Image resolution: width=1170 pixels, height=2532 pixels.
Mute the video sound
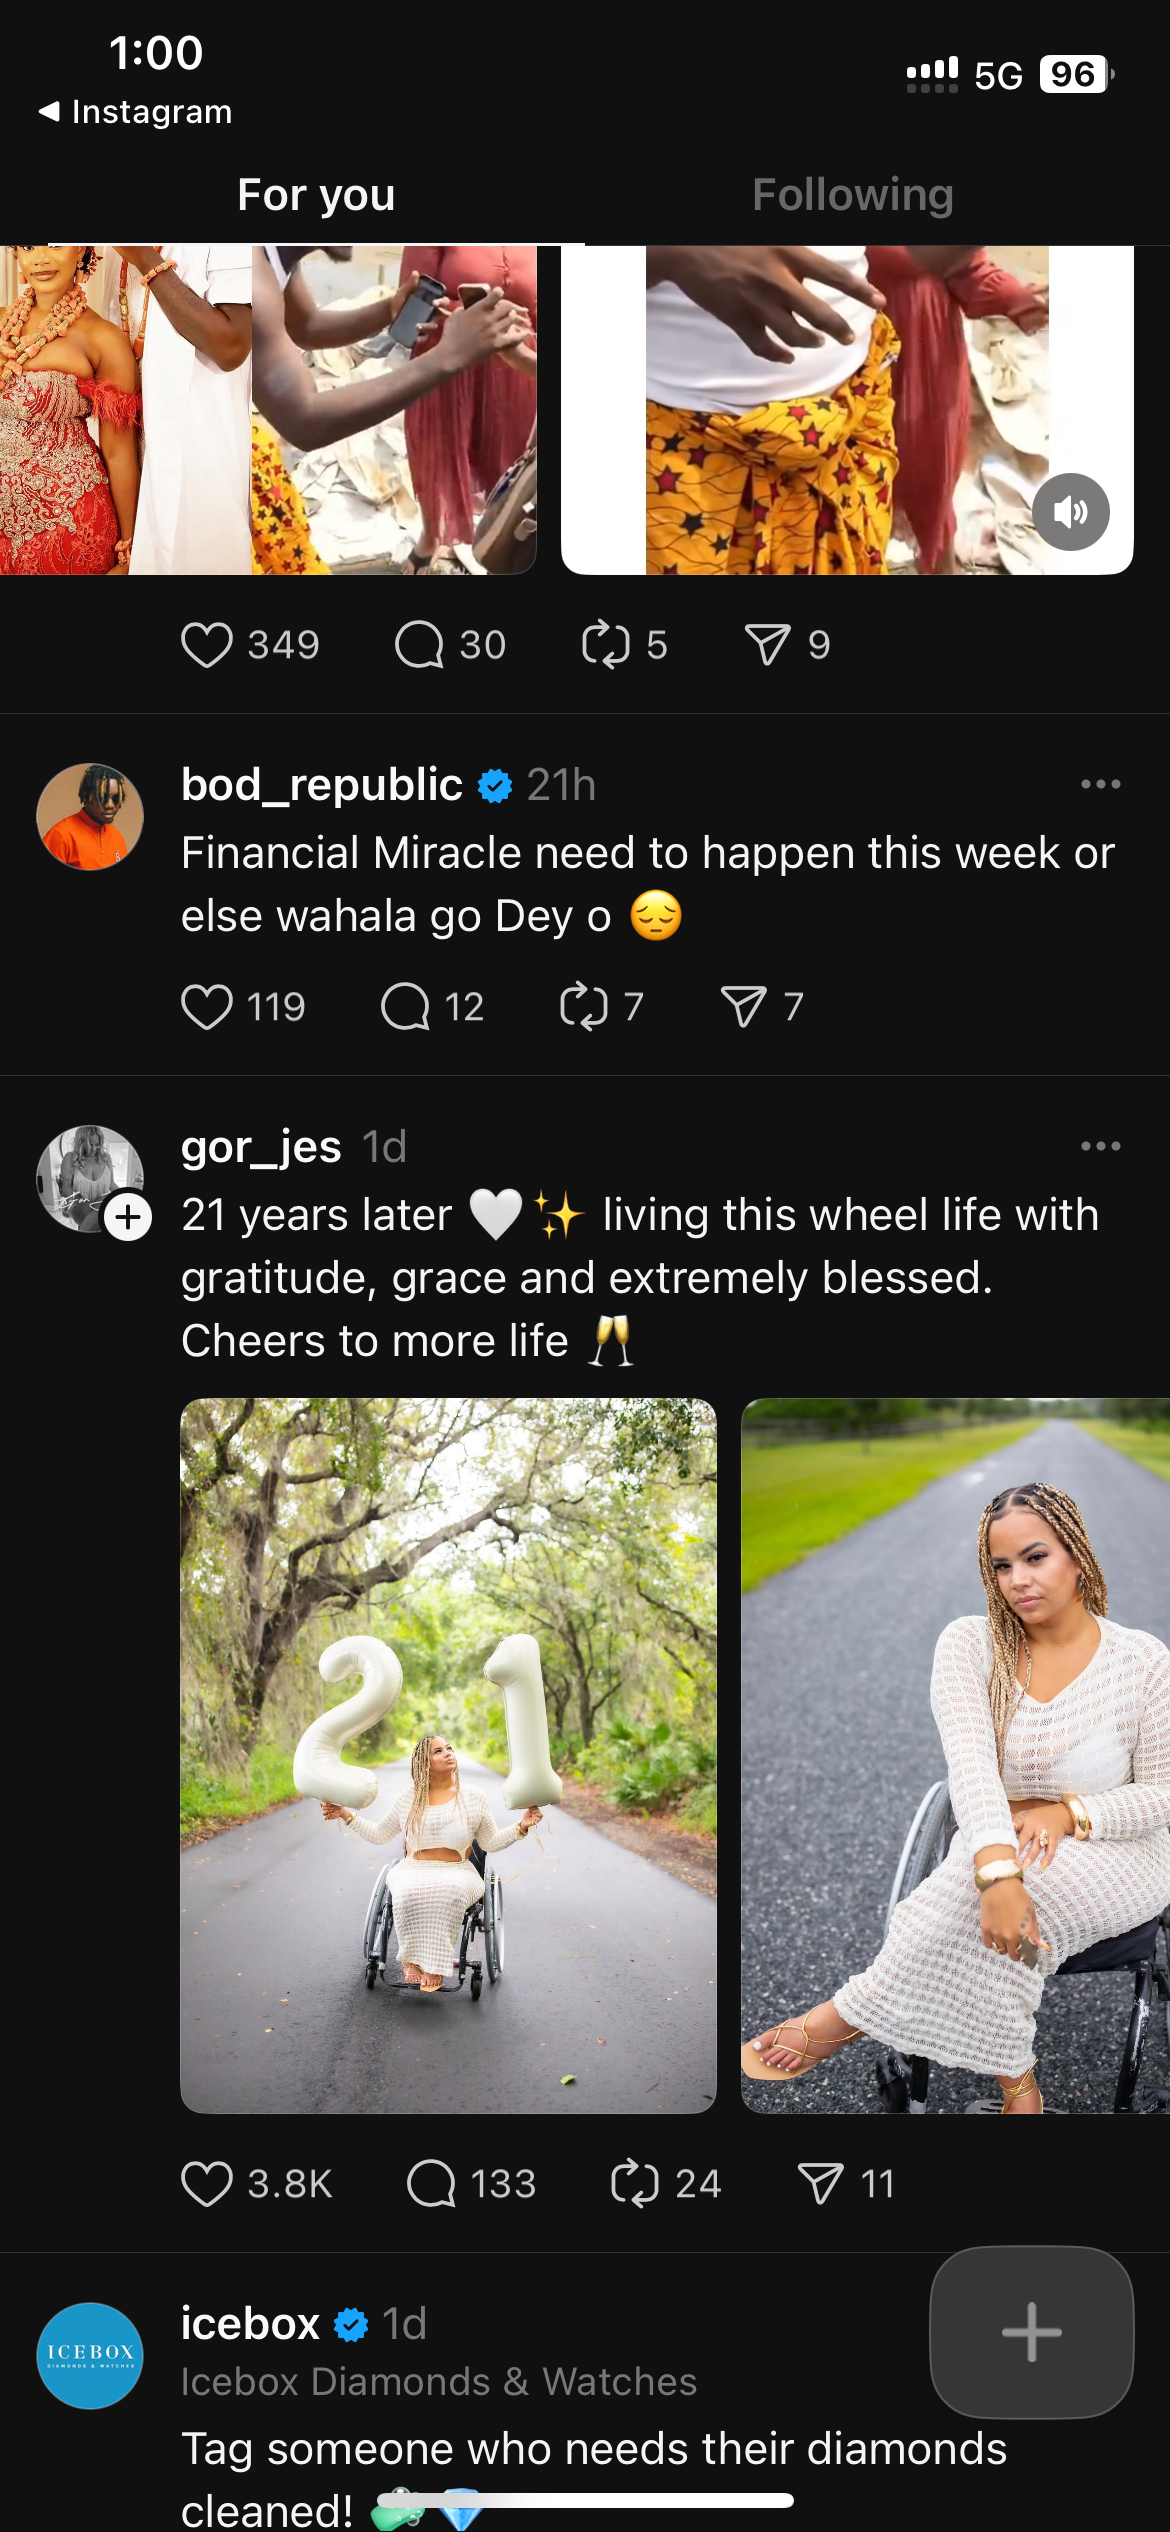[1071, 512]
